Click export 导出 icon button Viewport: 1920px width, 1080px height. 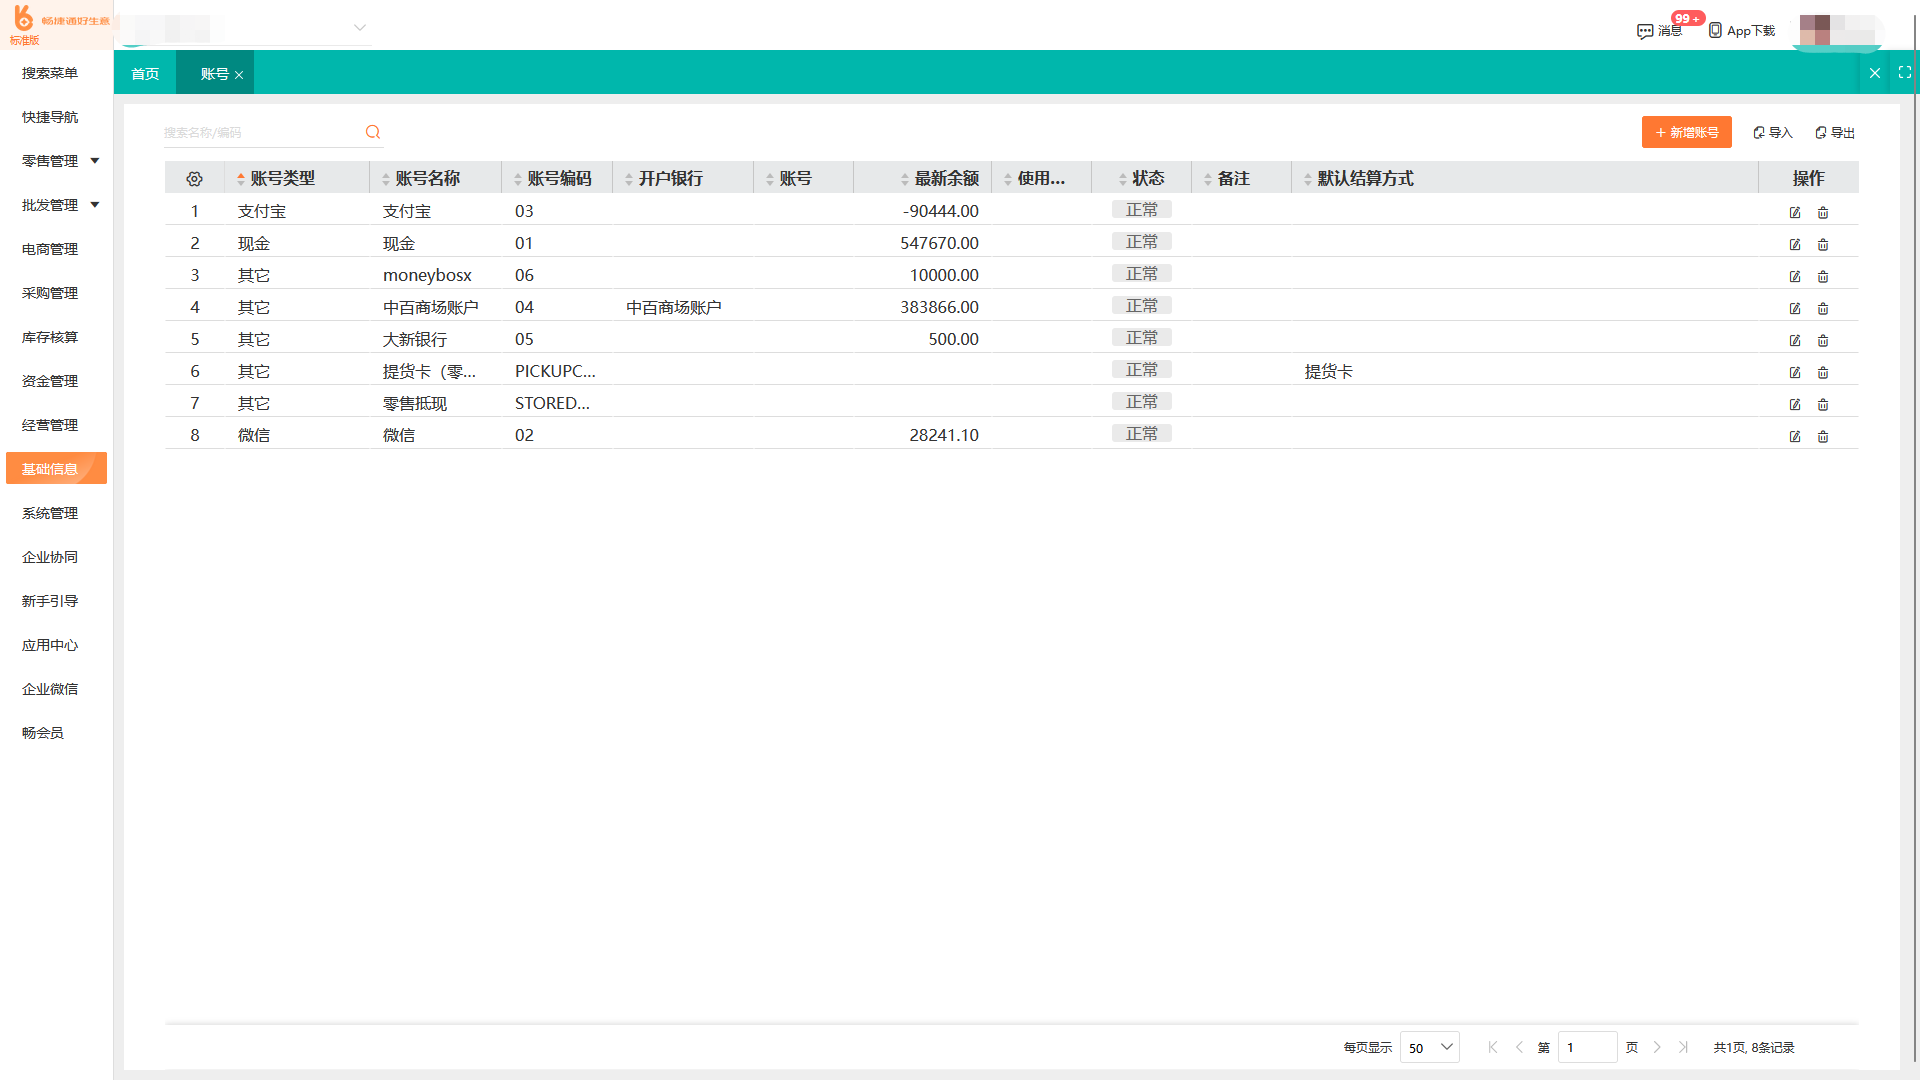(x=1836, y=132)
